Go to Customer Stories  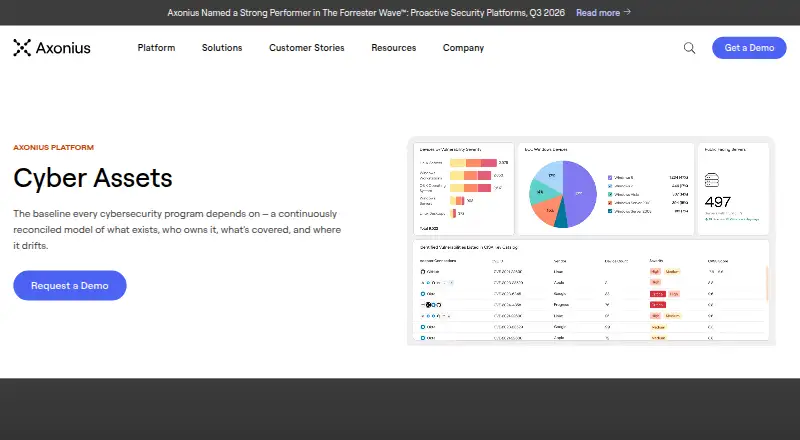[x=307, y=47]
